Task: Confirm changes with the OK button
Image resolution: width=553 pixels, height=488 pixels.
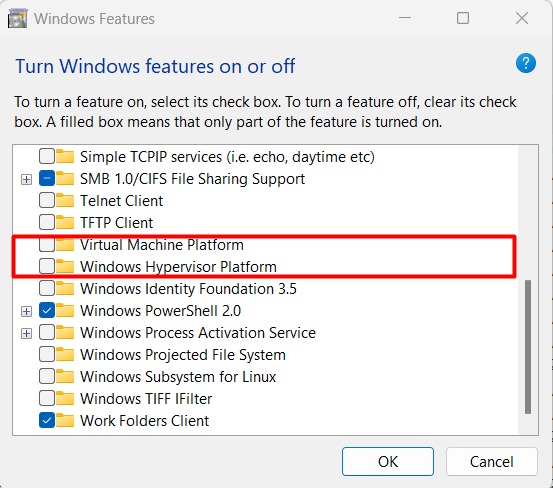Action: pos(388,462)
